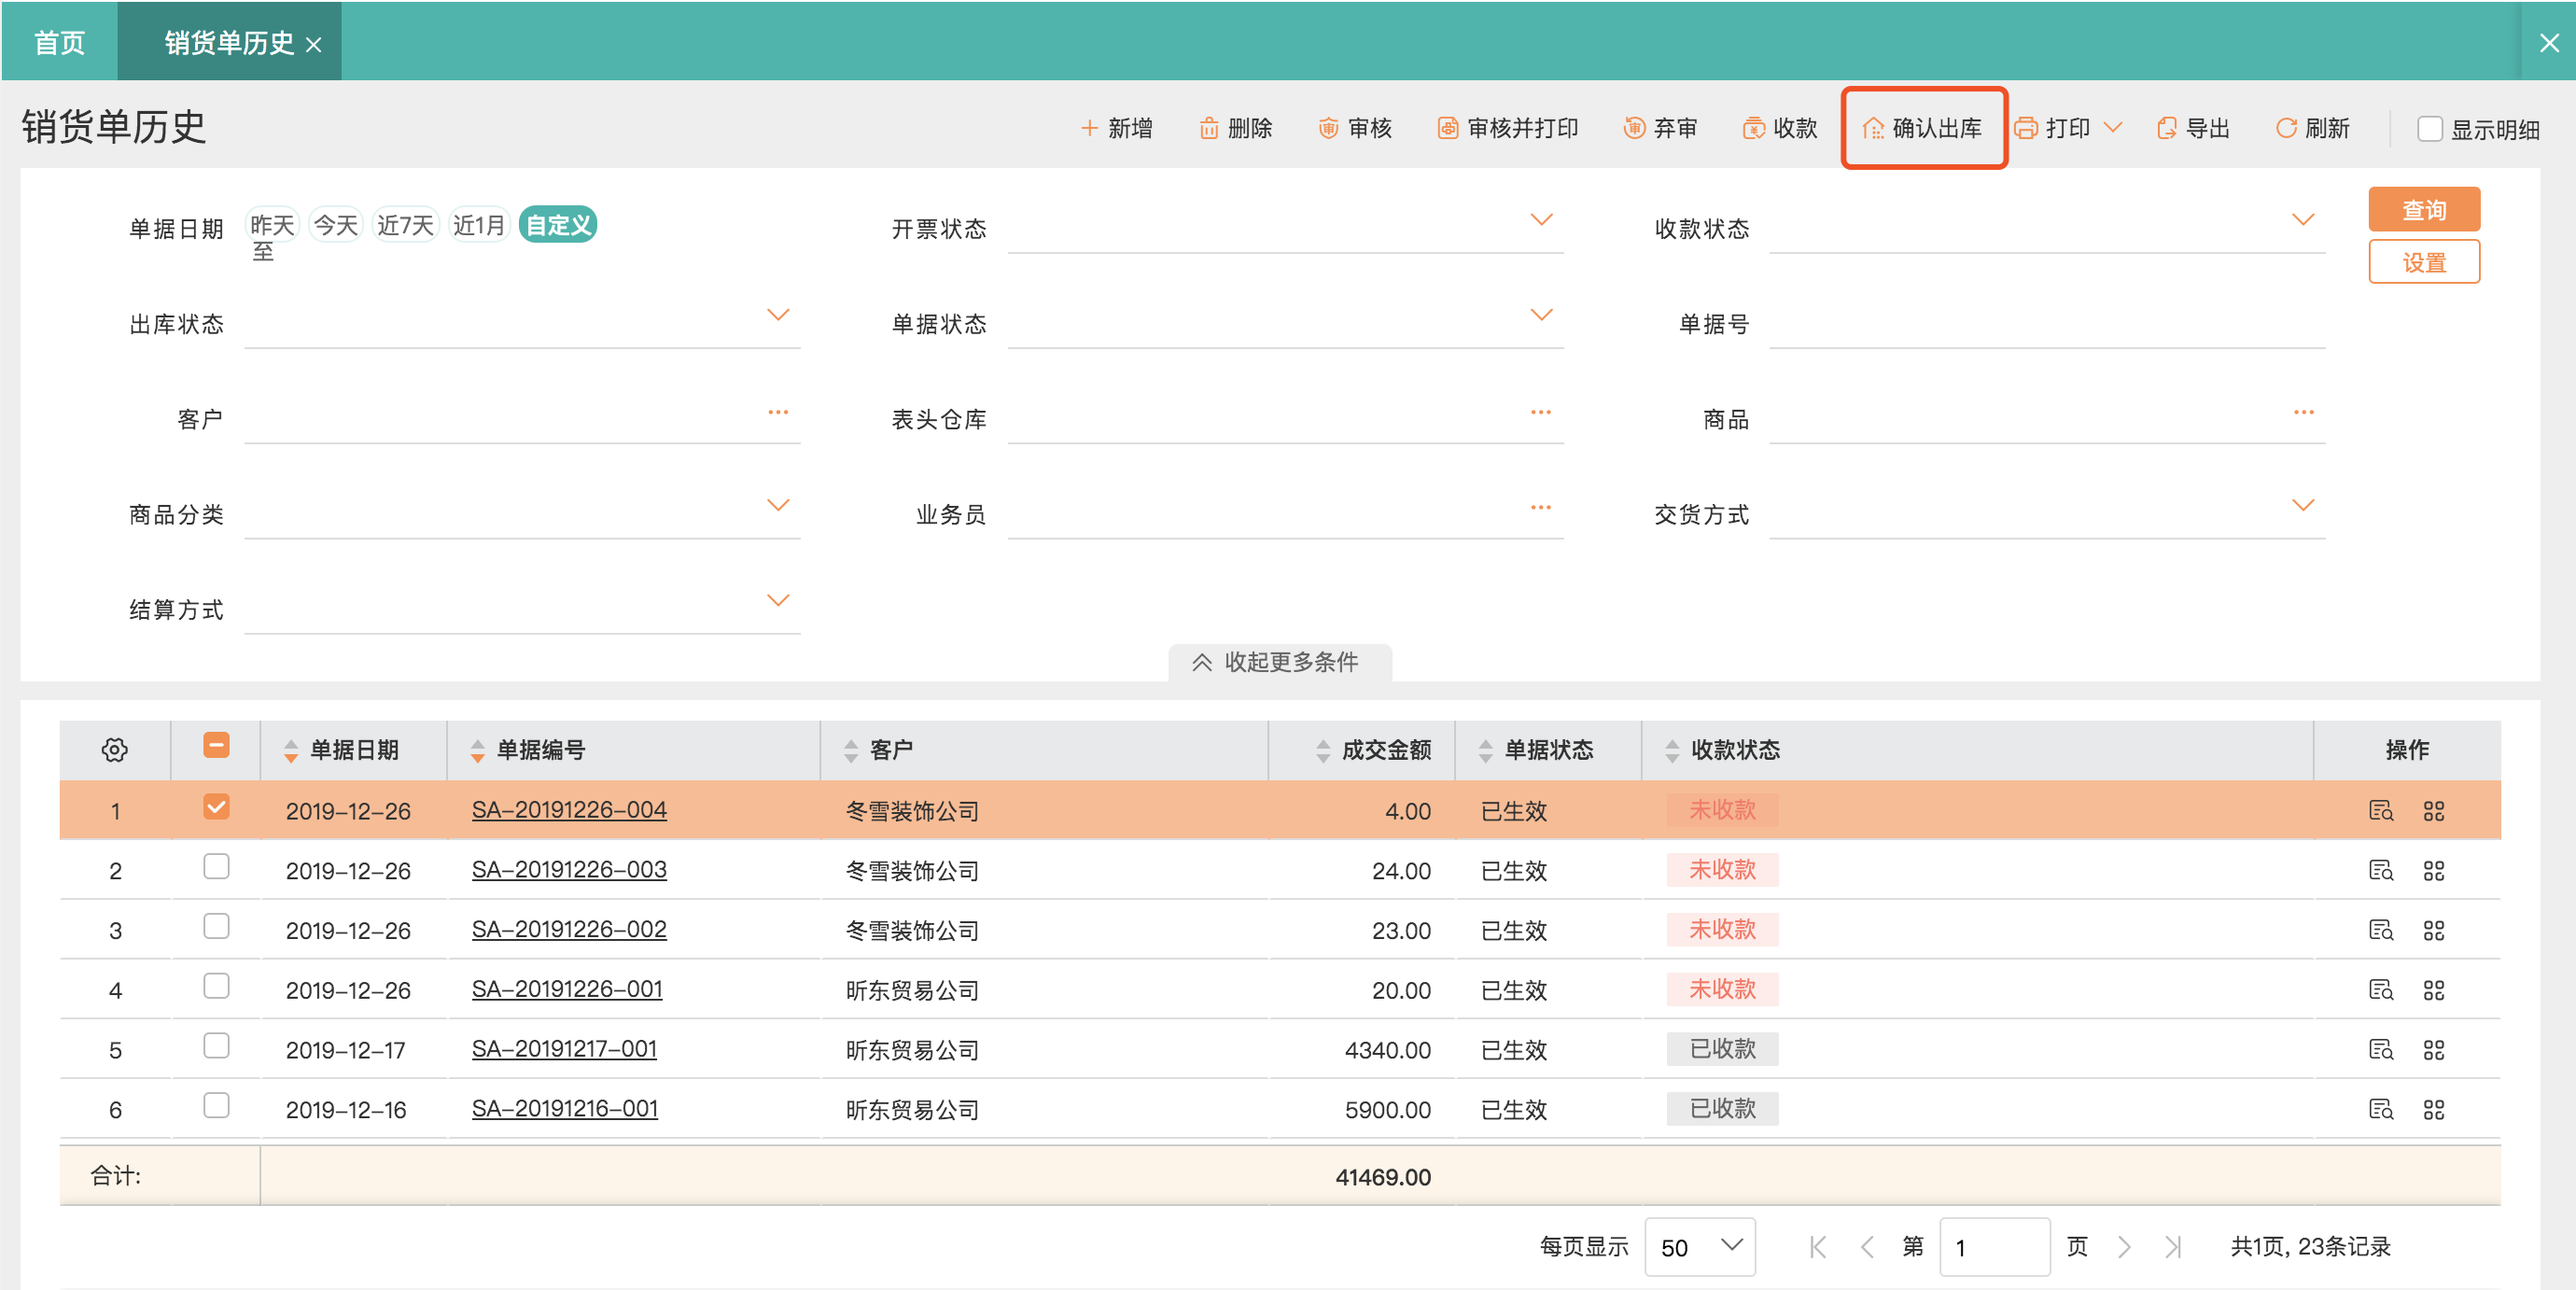The image size is (2576, 1290).
Task: Check the checkbox for row 1 SA-20191226-004
Action: click(x=216, y=806)
